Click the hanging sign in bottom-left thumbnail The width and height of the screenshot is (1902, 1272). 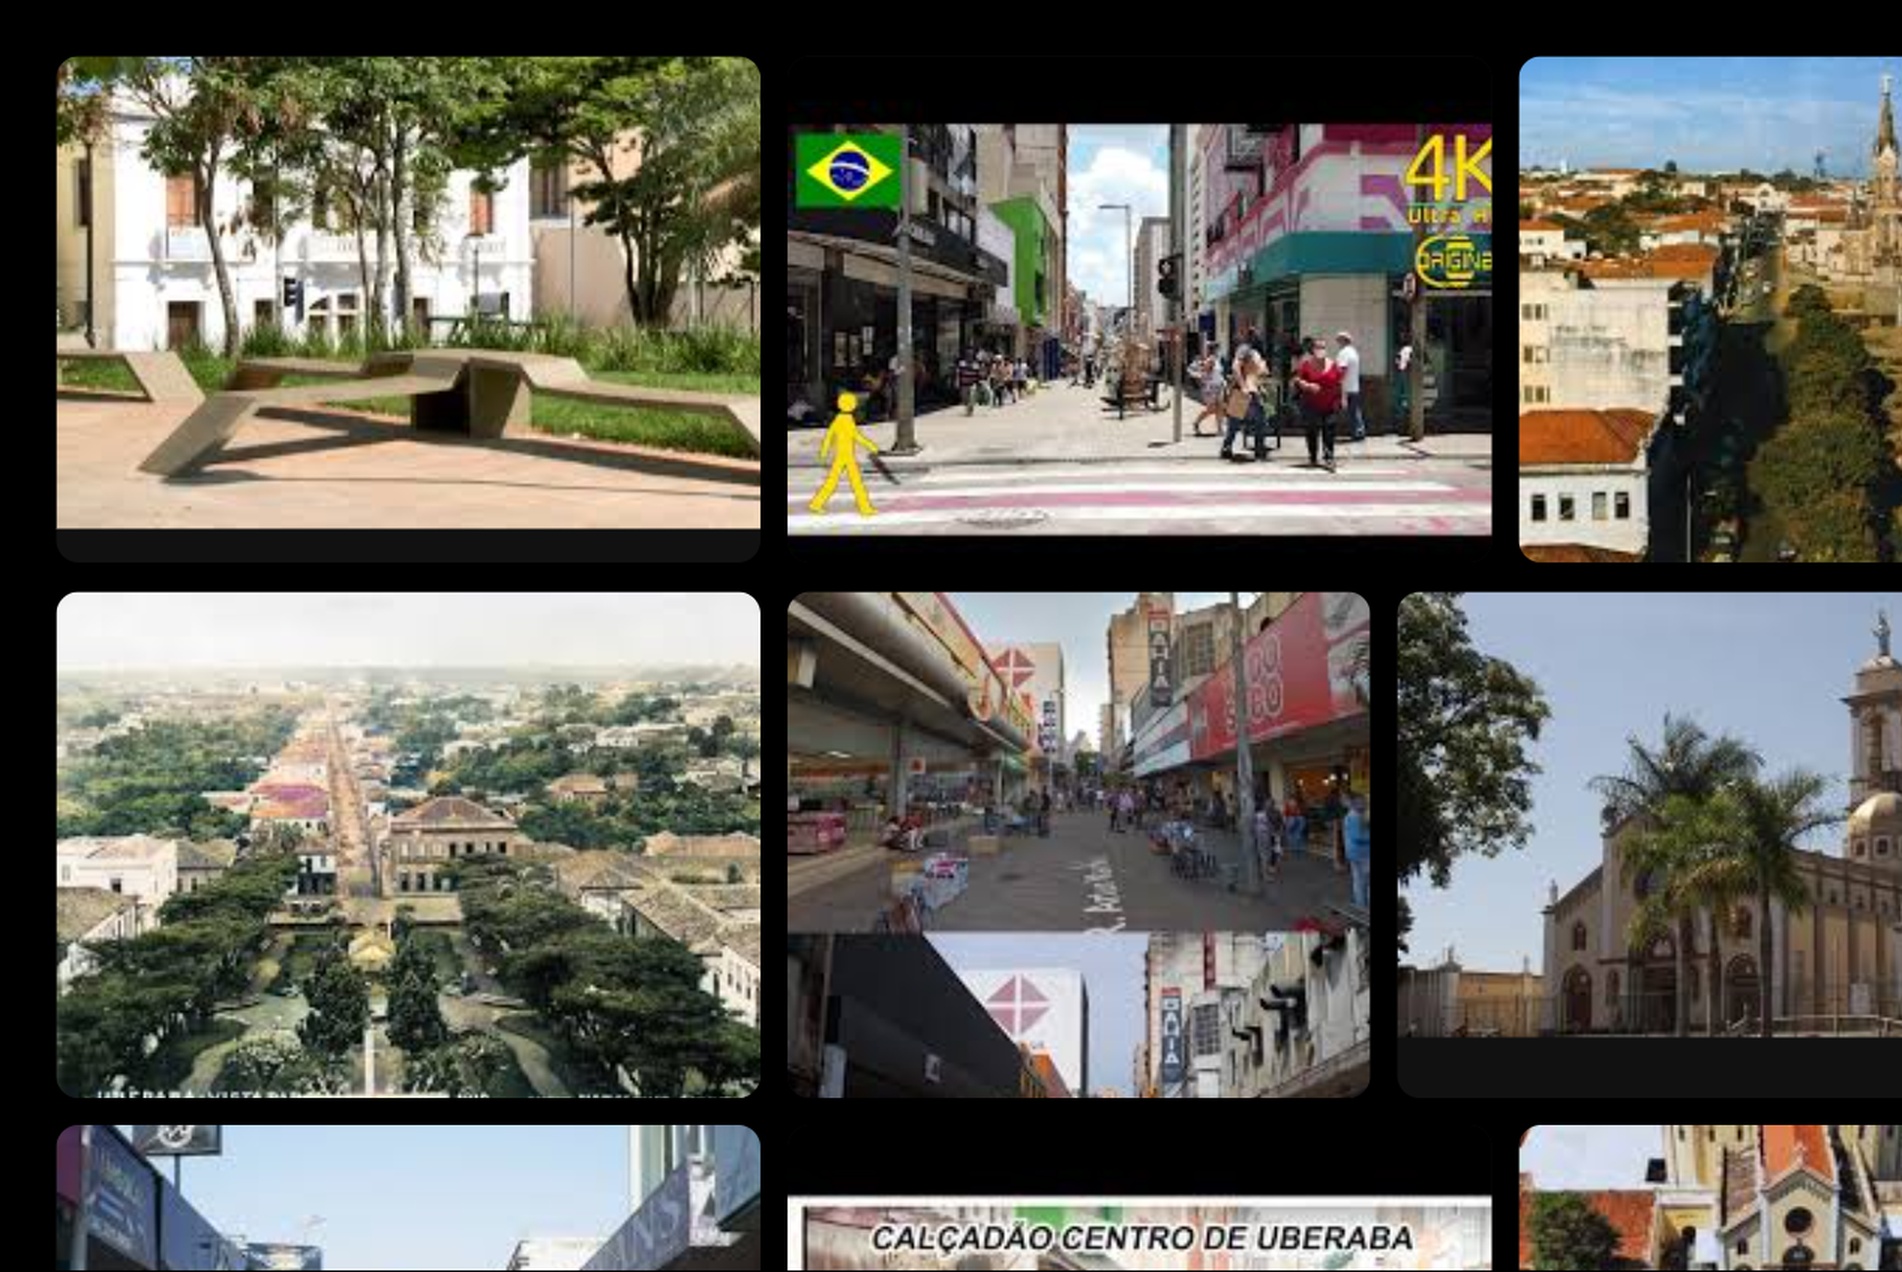(177, 1139)
